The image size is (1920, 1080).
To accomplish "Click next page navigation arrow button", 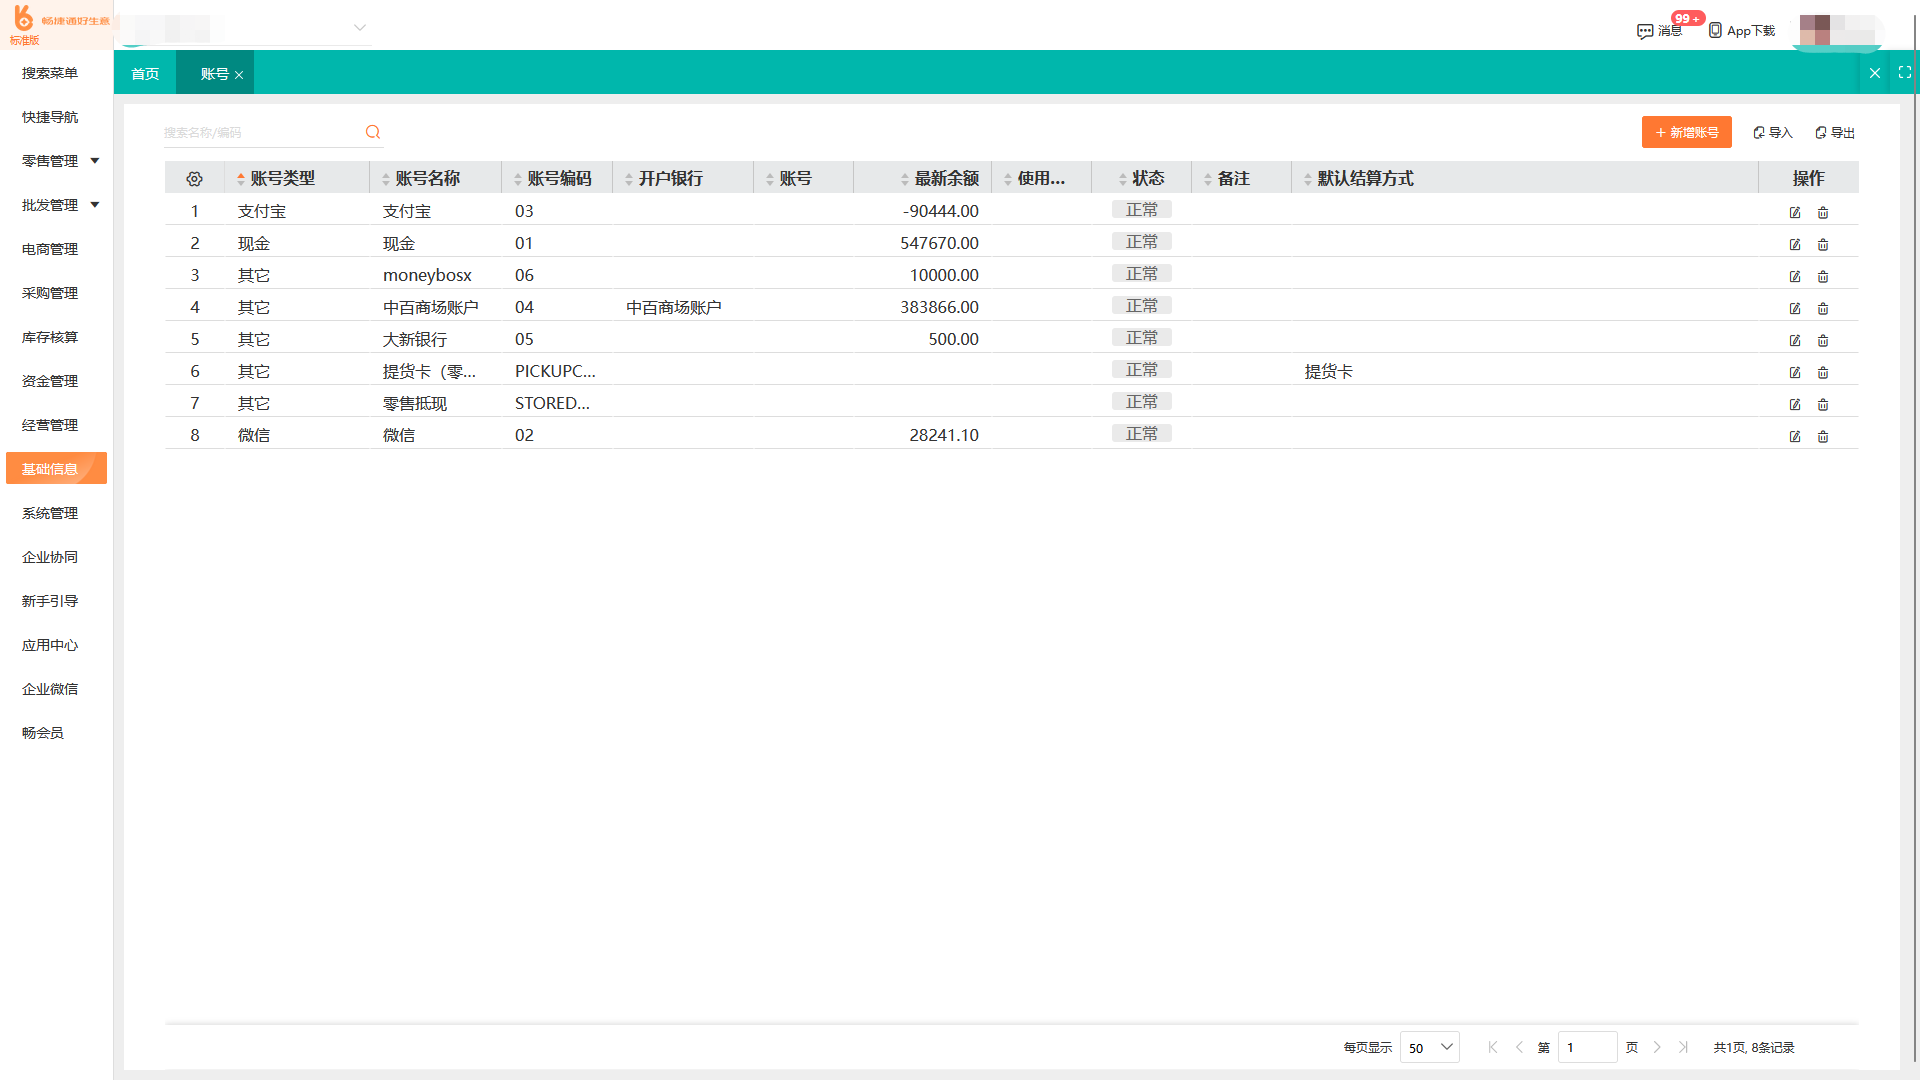I will tap(1656, 1047).
